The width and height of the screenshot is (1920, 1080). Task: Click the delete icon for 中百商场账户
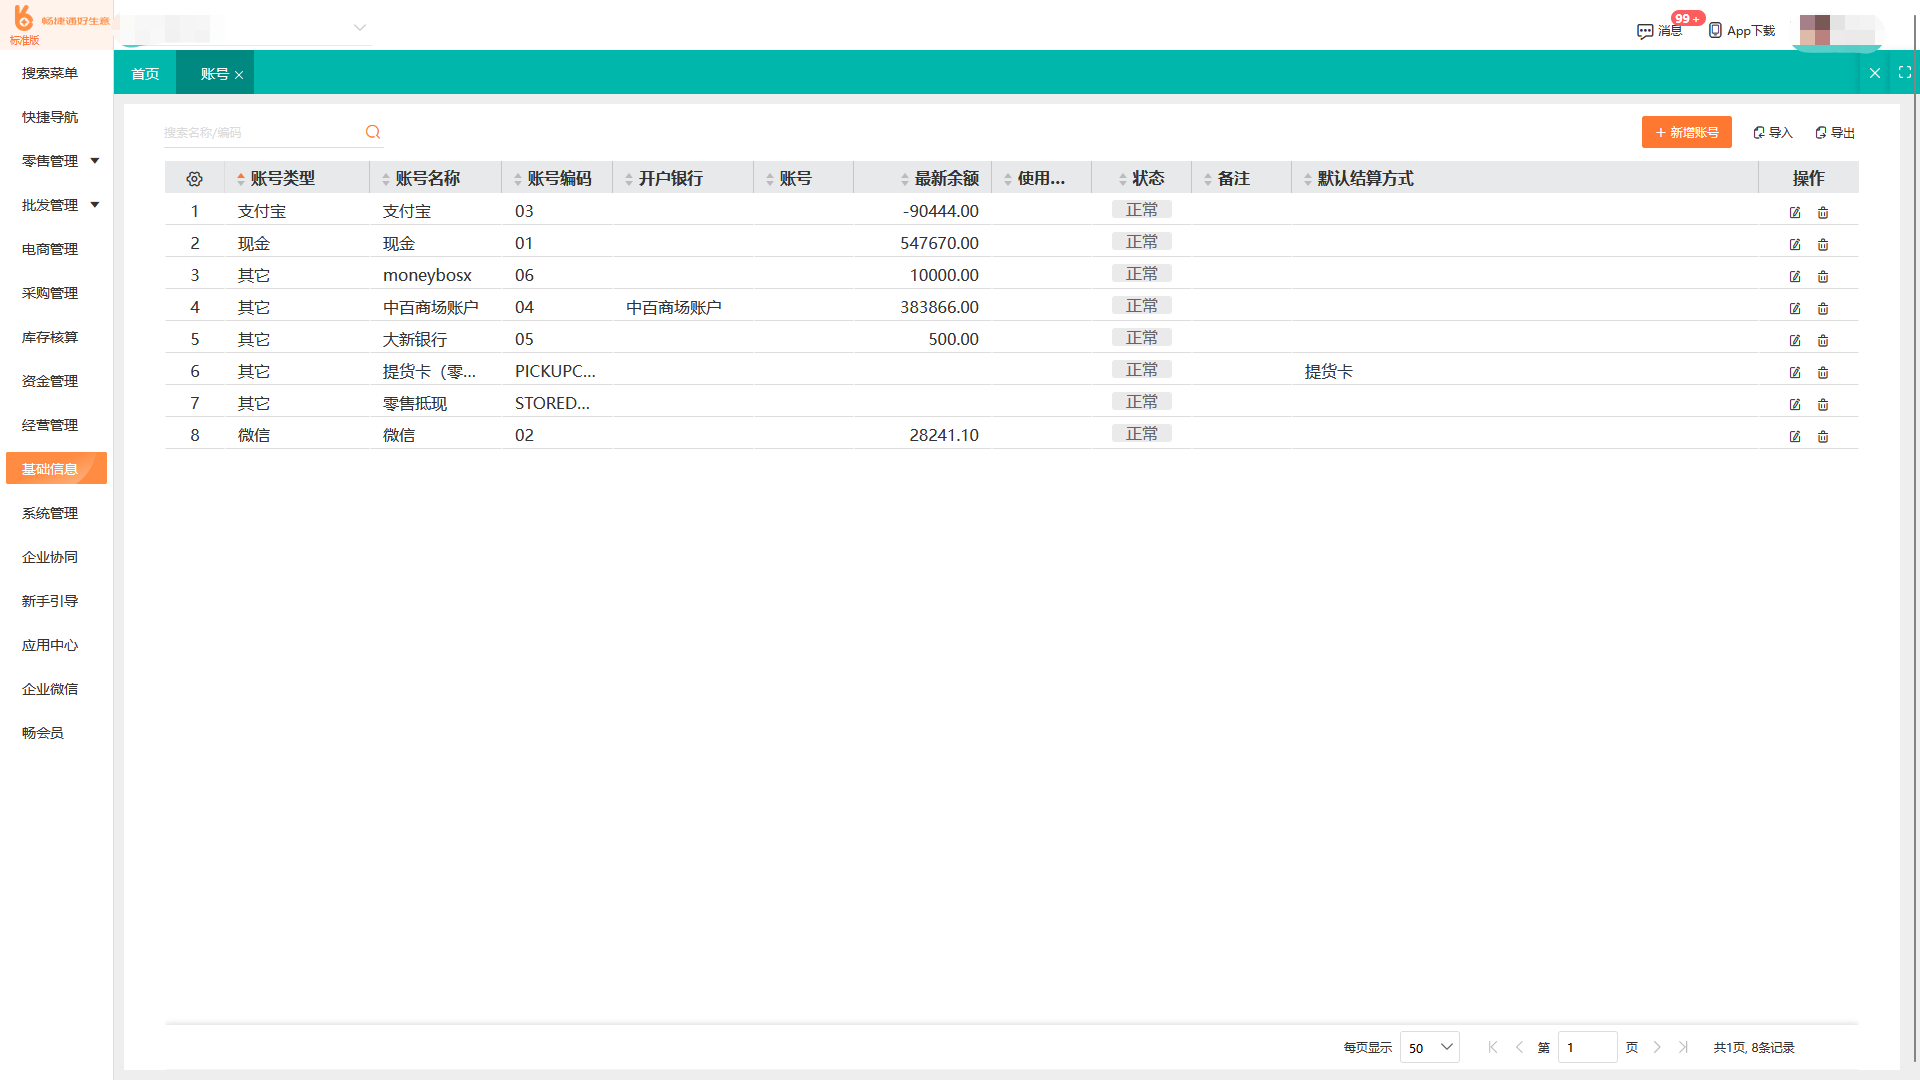point(1824,307)
